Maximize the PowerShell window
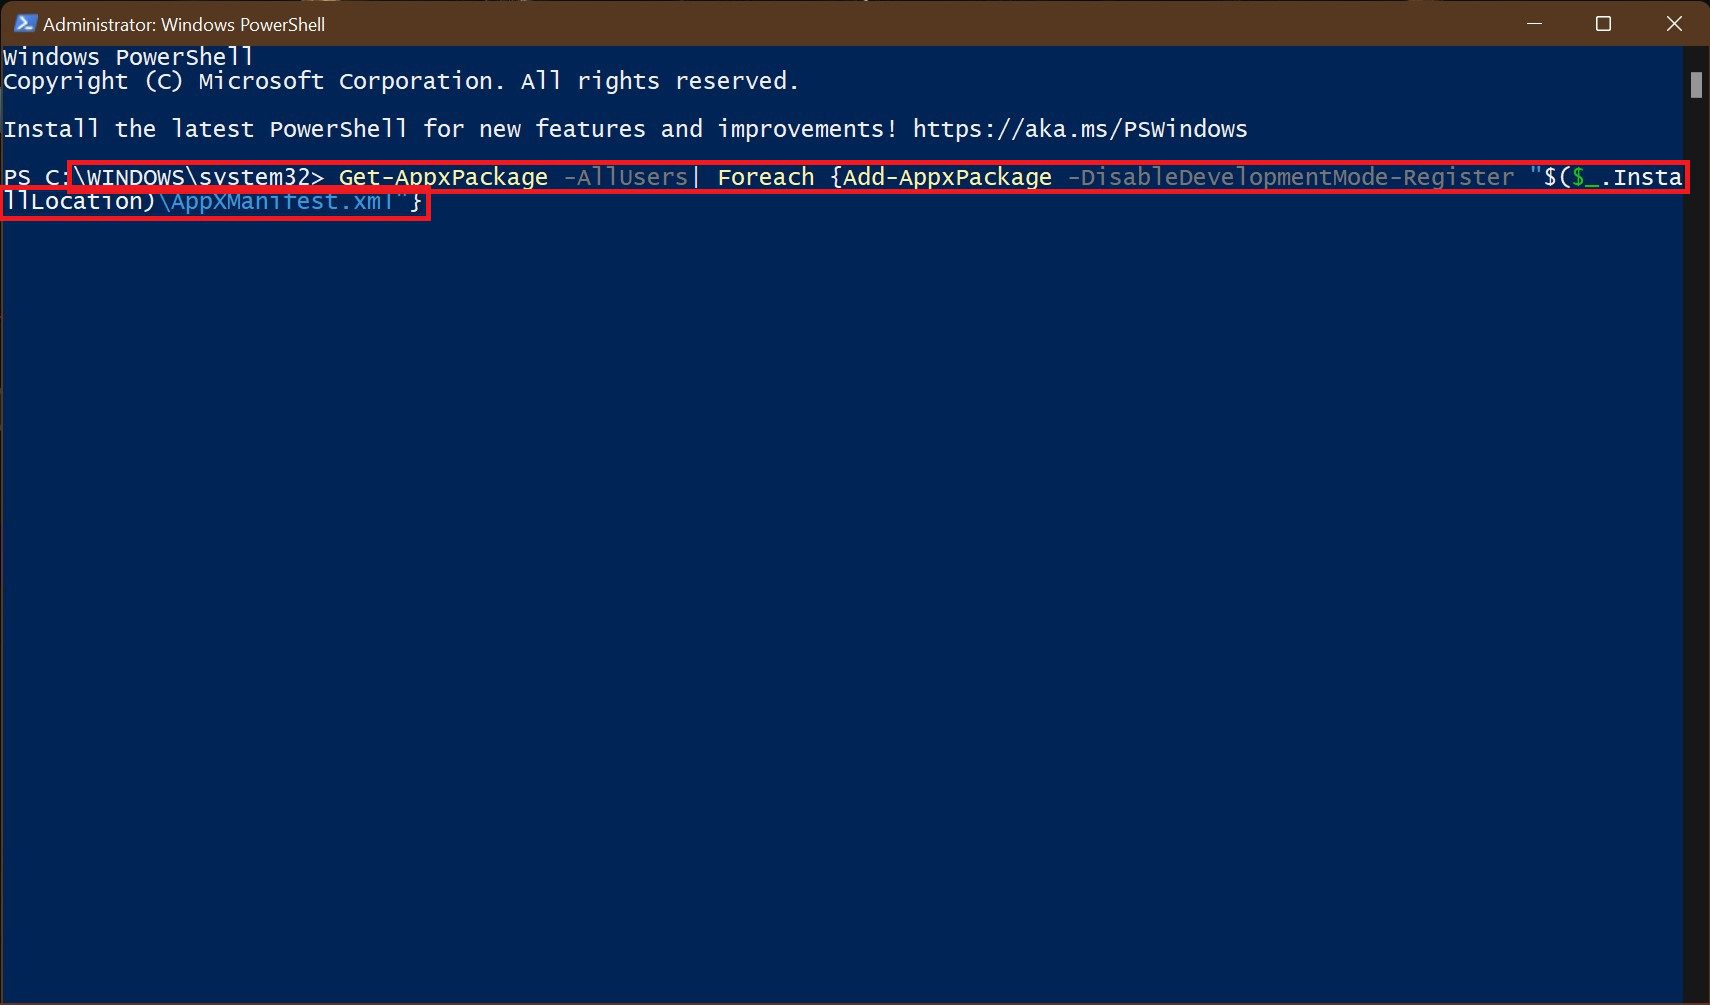This screenshot has height=1005, width=1710. (1603, 23)
